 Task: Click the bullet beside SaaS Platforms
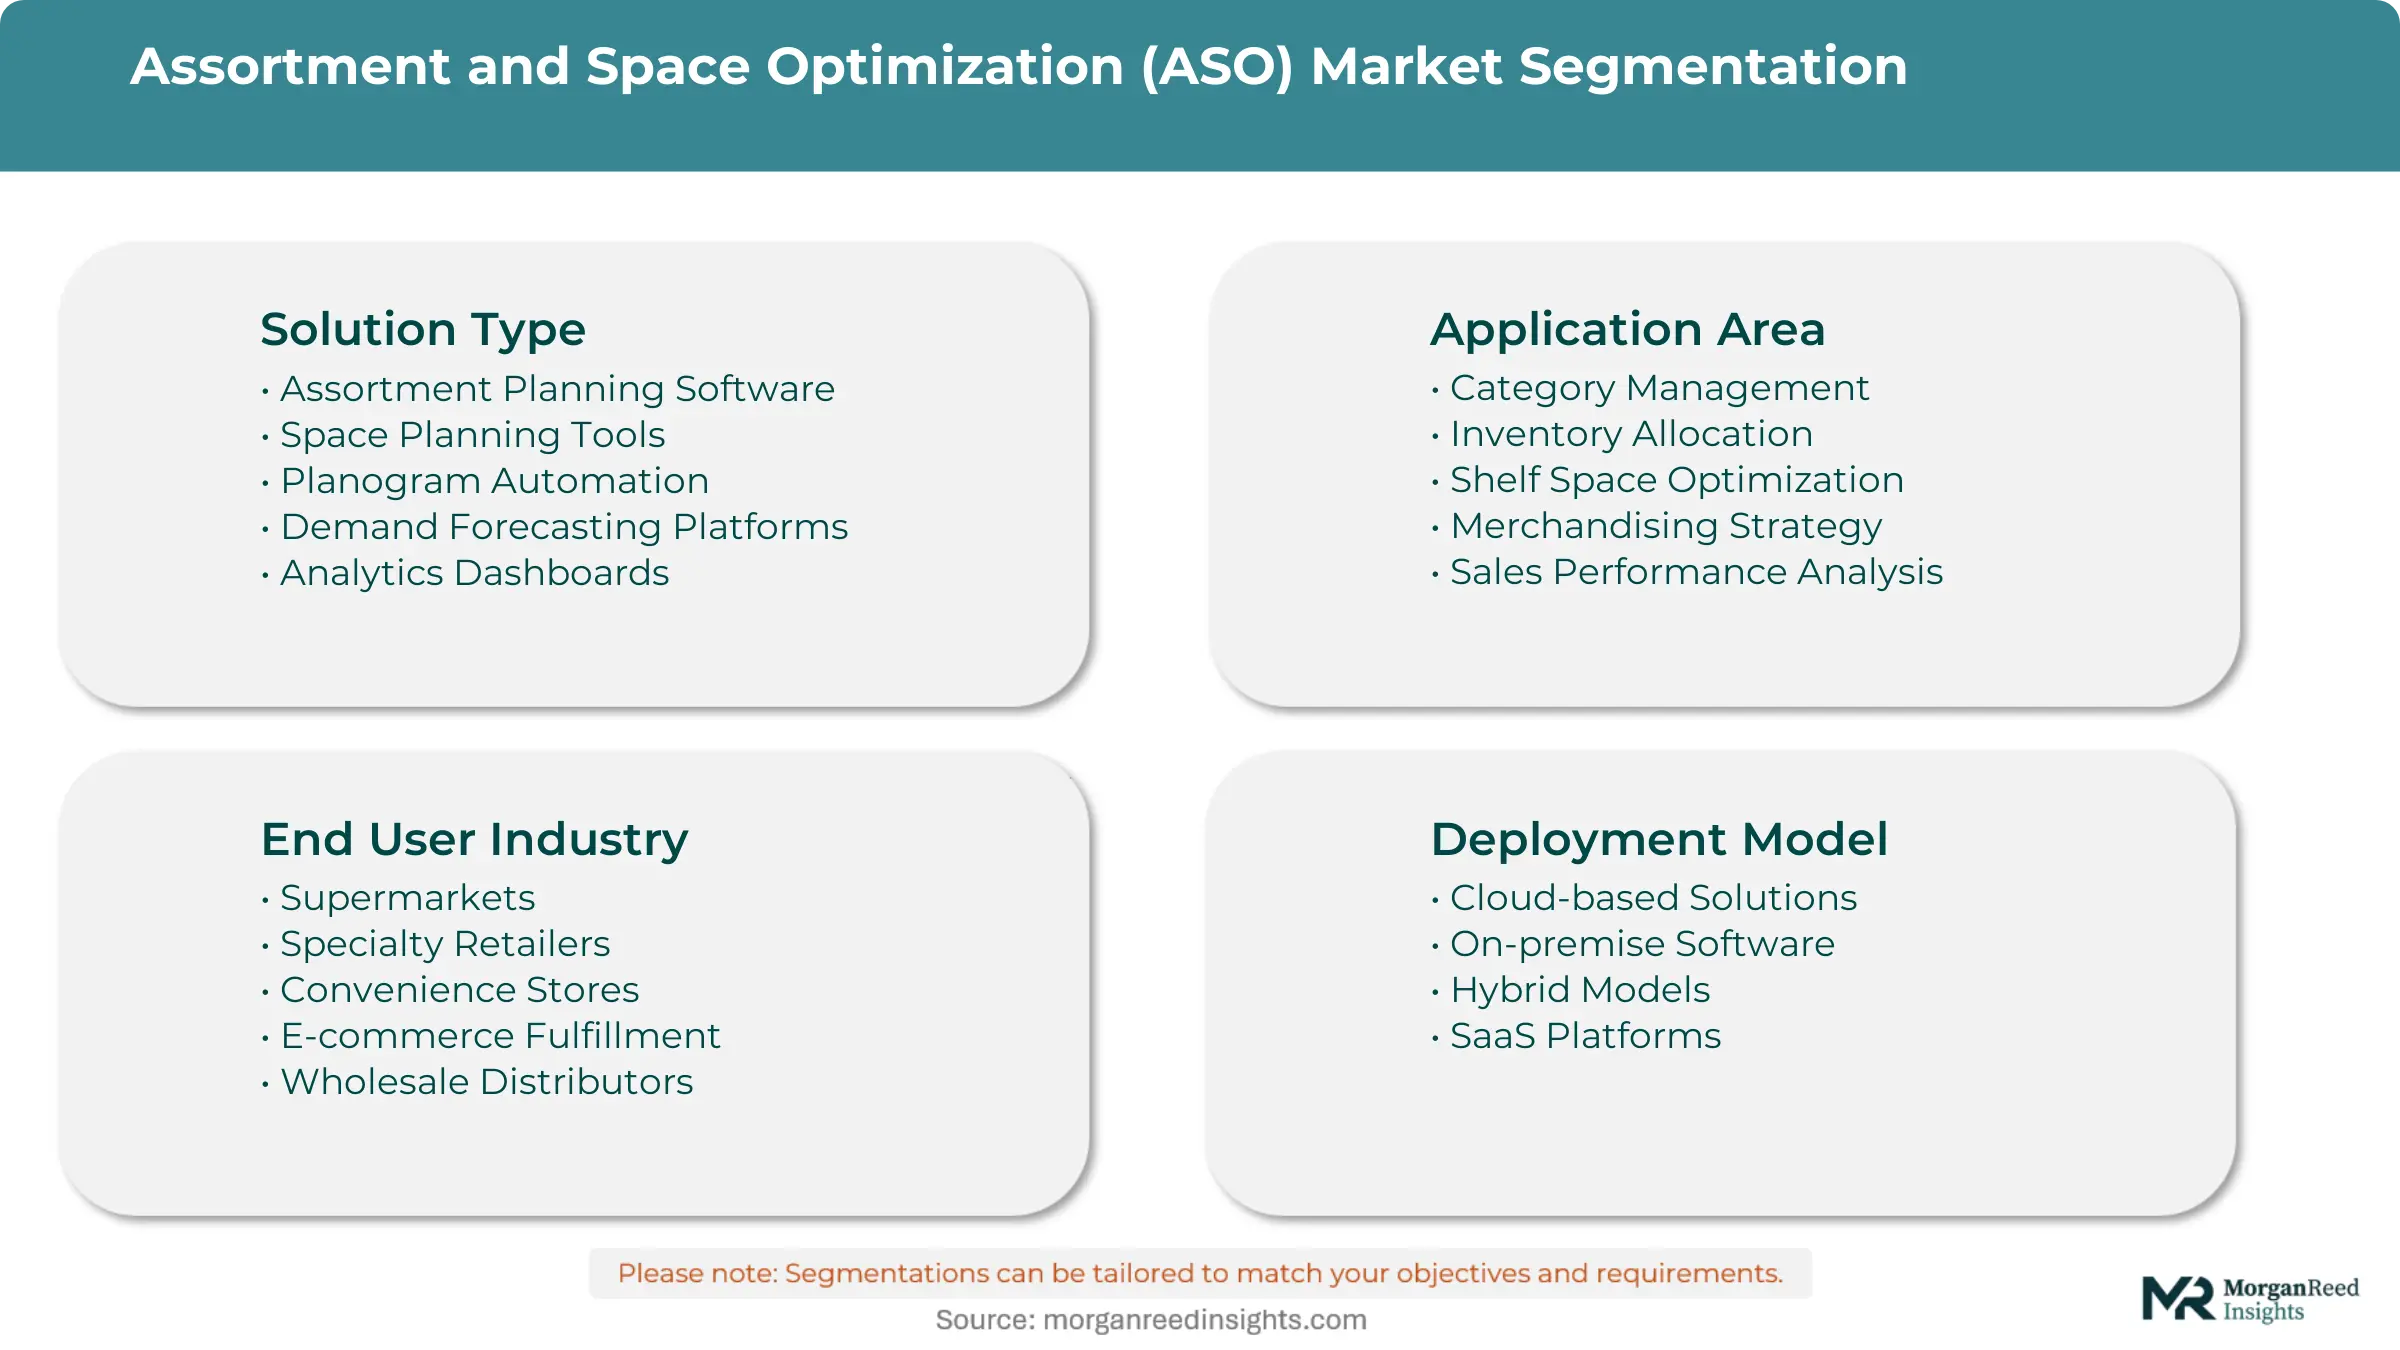(x=1437, y=1038)
